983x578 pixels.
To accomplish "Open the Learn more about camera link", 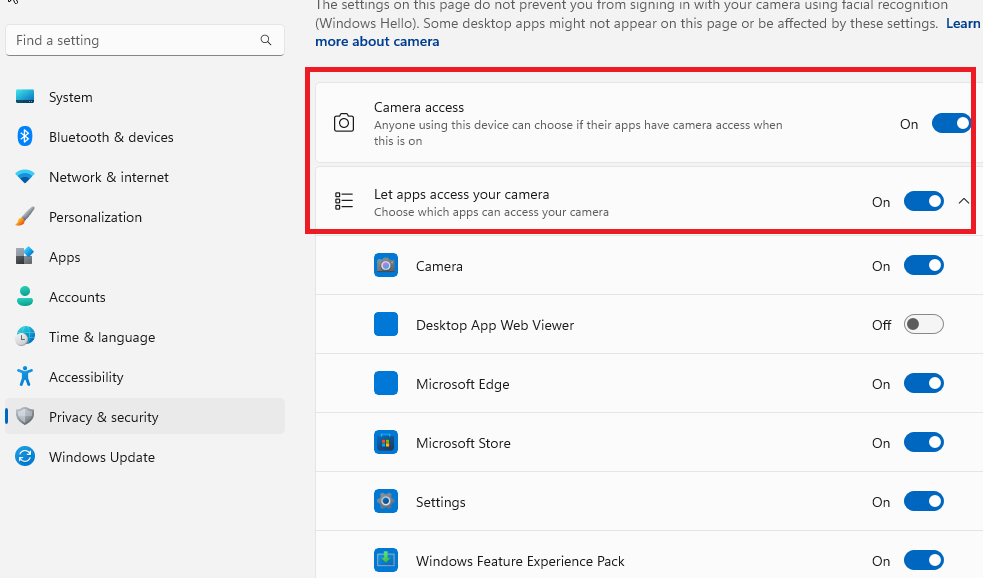I will [x=377, y=41].
